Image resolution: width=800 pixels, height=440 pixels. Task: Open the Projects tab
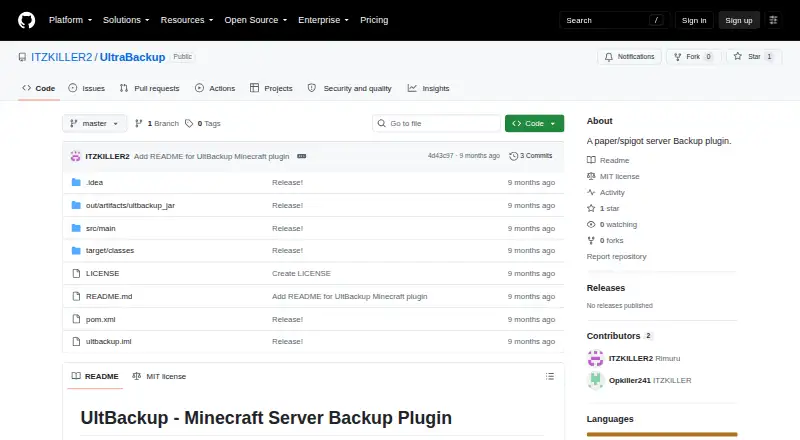coord(271,88)
